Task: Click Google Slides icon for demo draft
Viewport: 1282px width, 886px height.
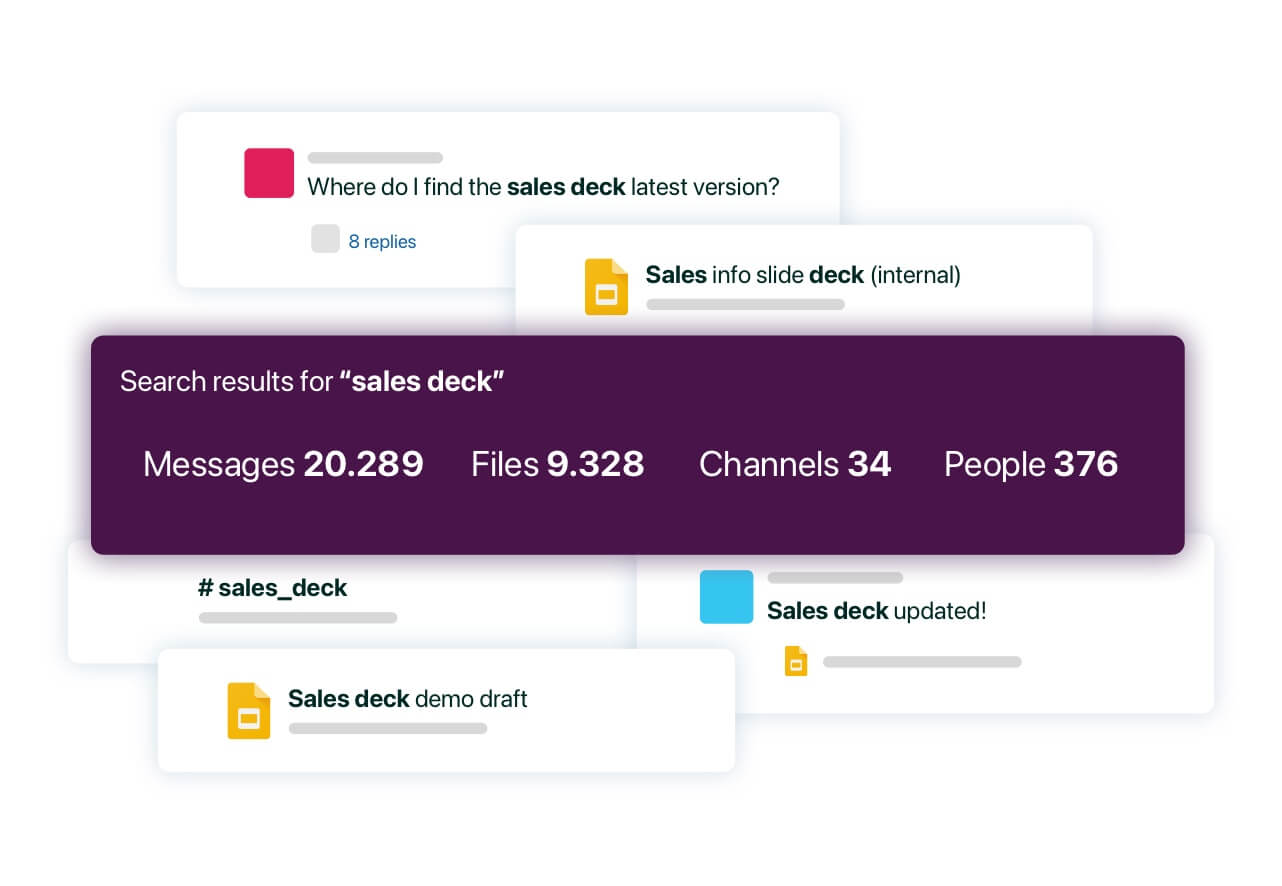Action: pyautogui.click(x=249, y=711)
